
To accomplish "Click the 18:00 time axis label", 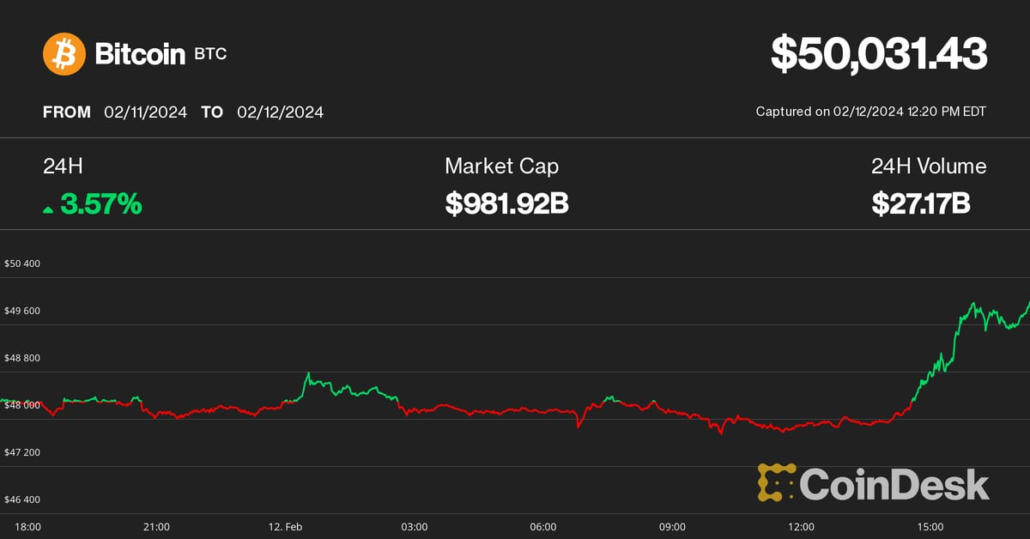I will coord(28,526).
